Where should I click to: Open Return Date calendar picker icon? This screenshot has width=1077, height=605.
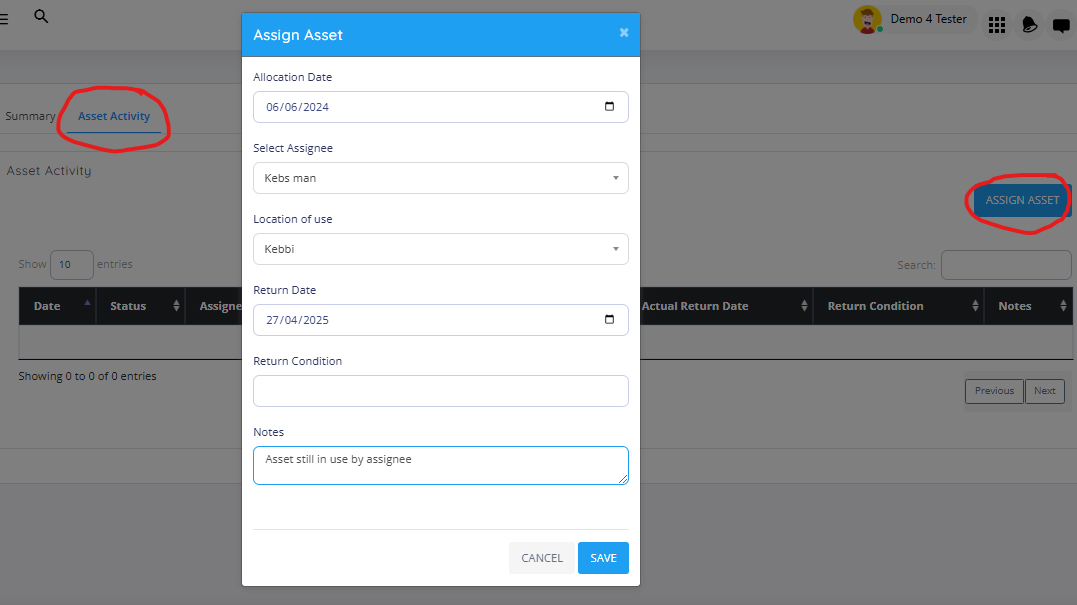point(609,320)
